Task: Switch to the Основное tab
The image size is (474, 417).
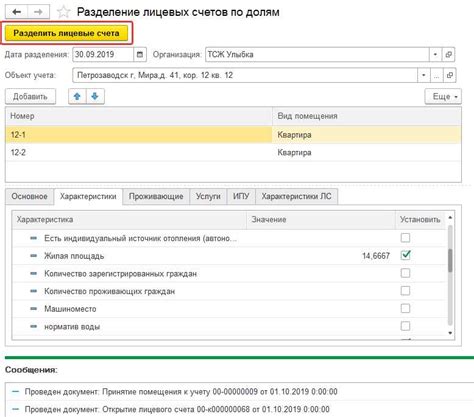Action: [x=29, y=196]
